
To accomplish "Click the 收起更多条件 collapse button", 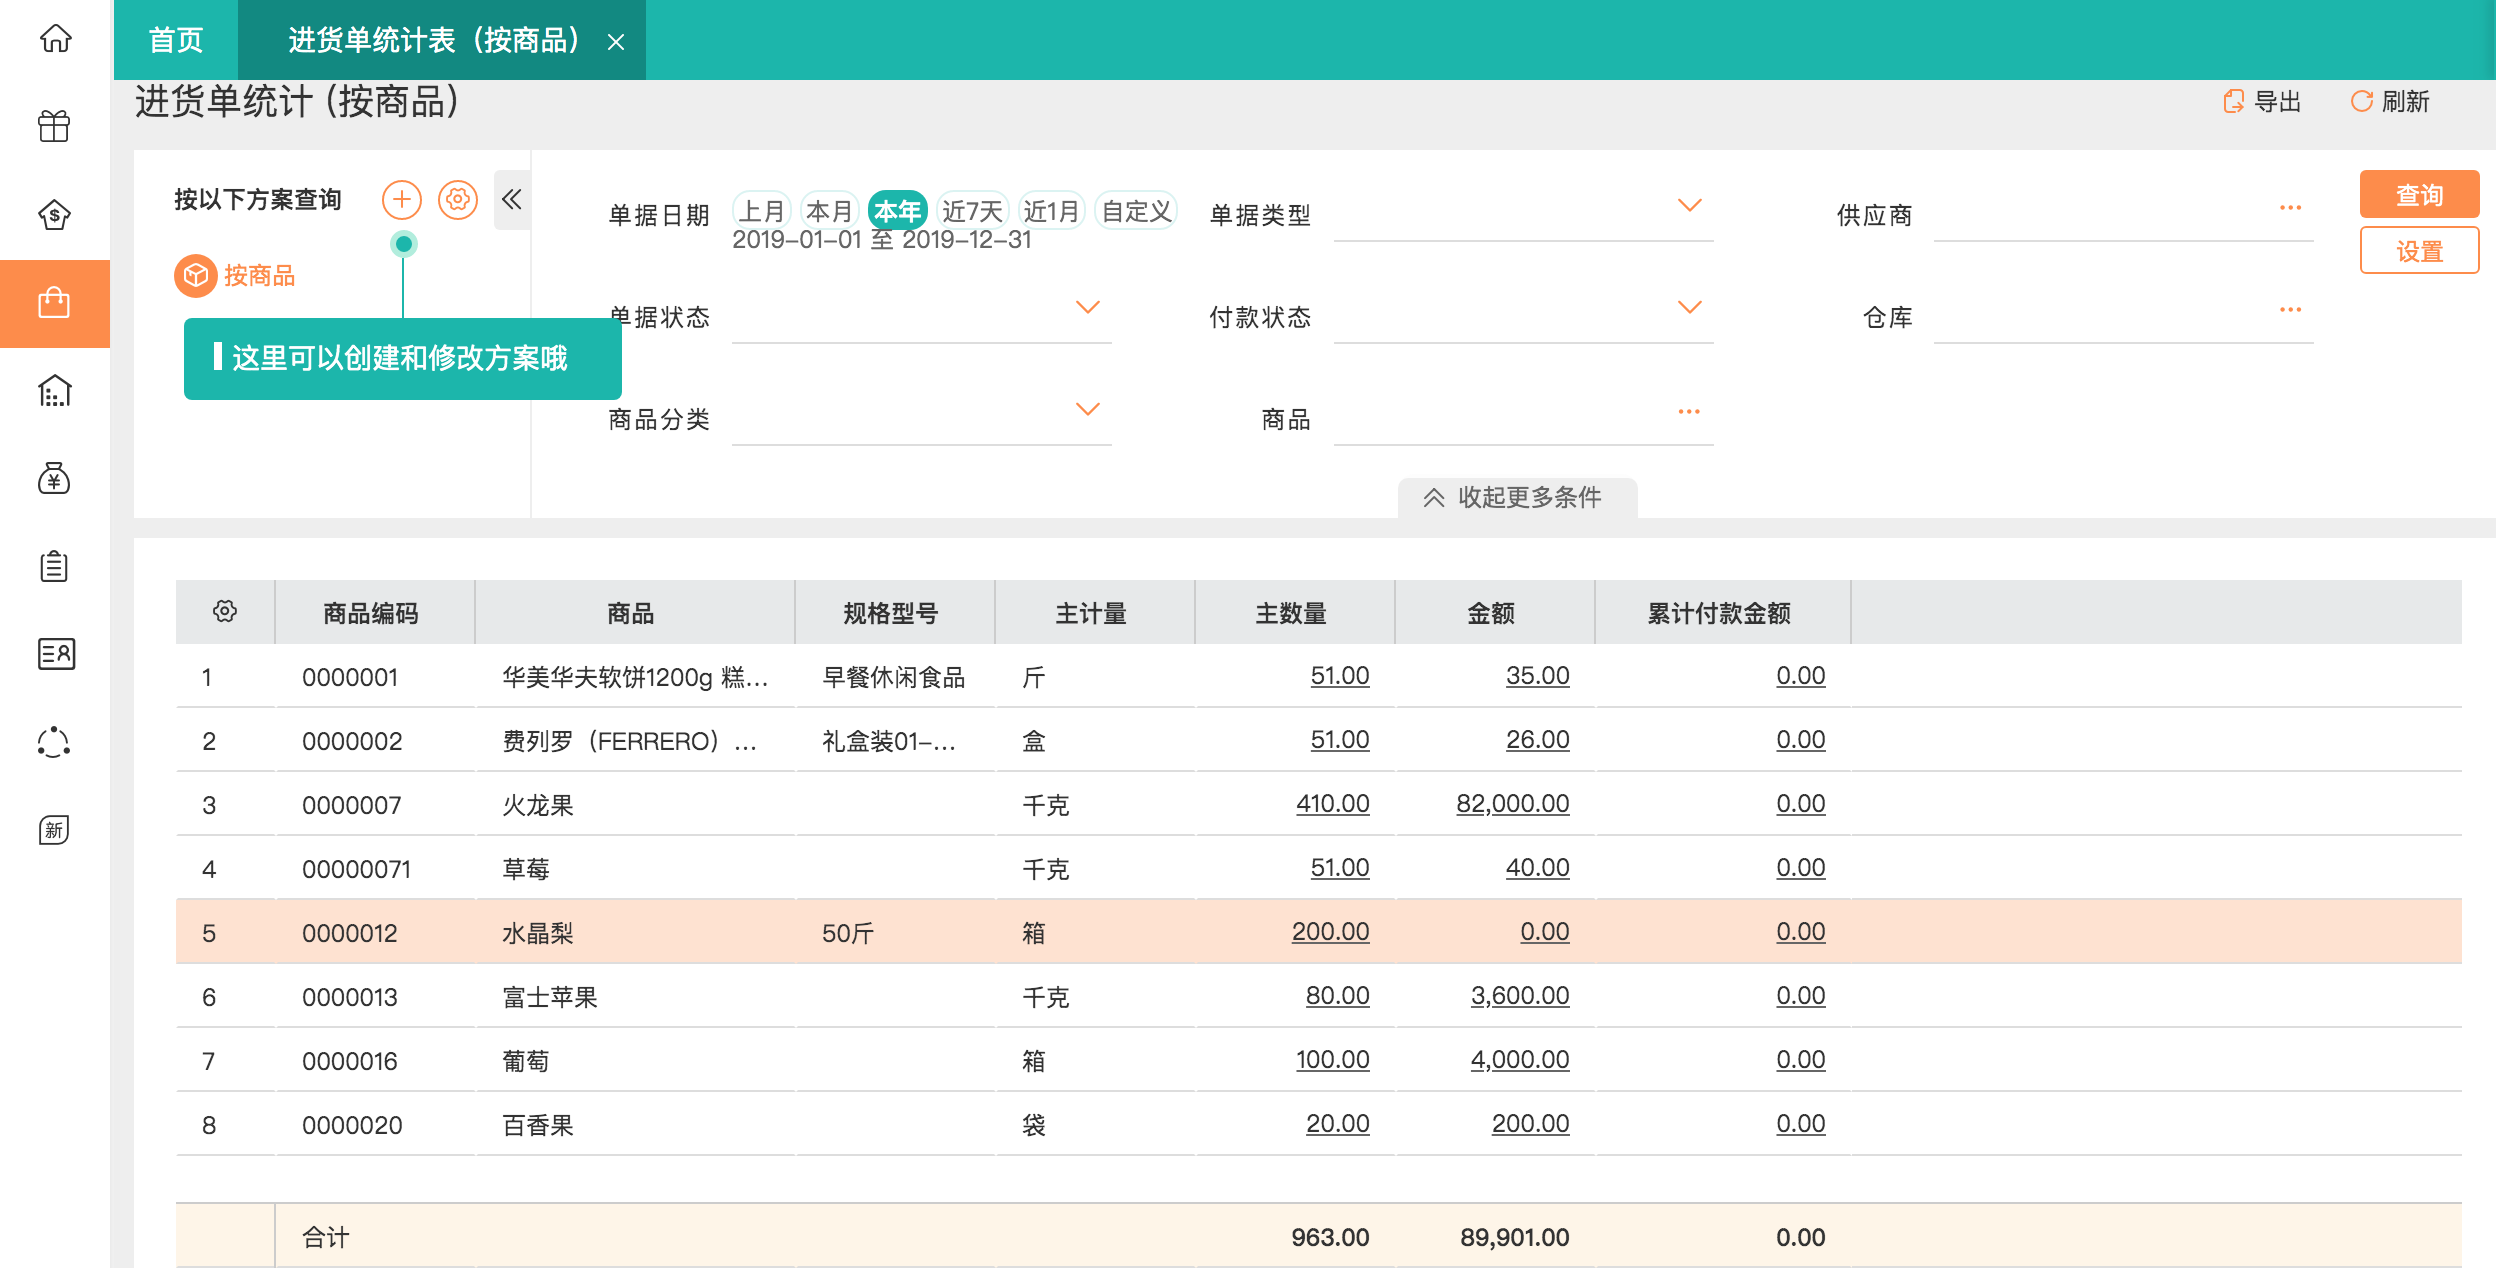I will coord(1512,497).
